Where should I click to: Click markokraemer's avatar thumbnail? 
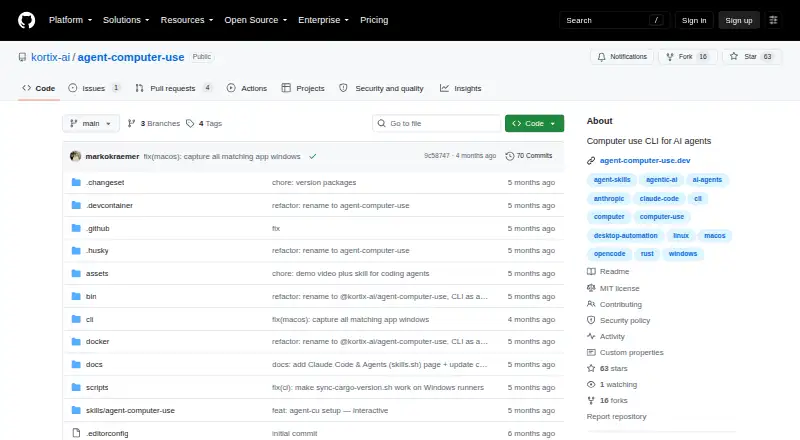76,156
